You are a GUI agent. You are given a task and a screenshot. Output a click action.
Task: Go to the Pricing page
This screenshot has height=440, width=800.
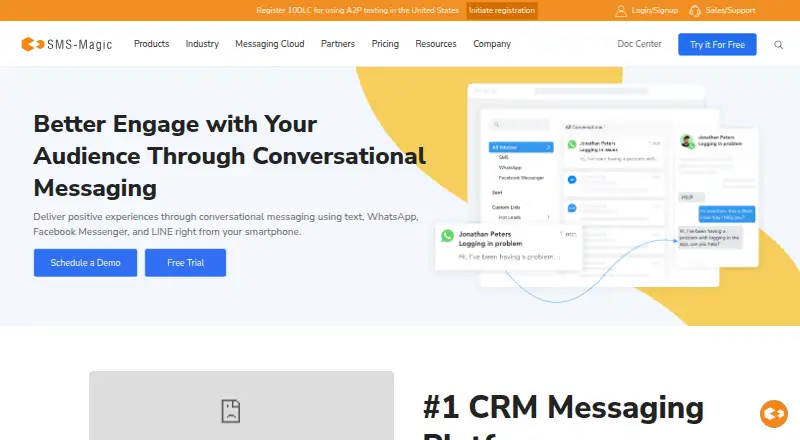pyautogui.click(x=385, y=44)
